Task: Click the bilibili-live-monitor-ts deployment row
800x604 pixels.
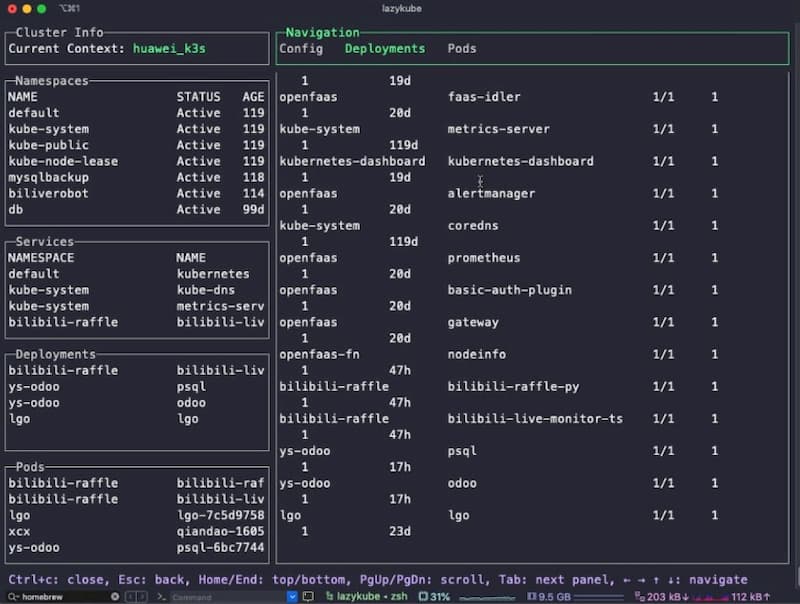Action: pos(535,419)
